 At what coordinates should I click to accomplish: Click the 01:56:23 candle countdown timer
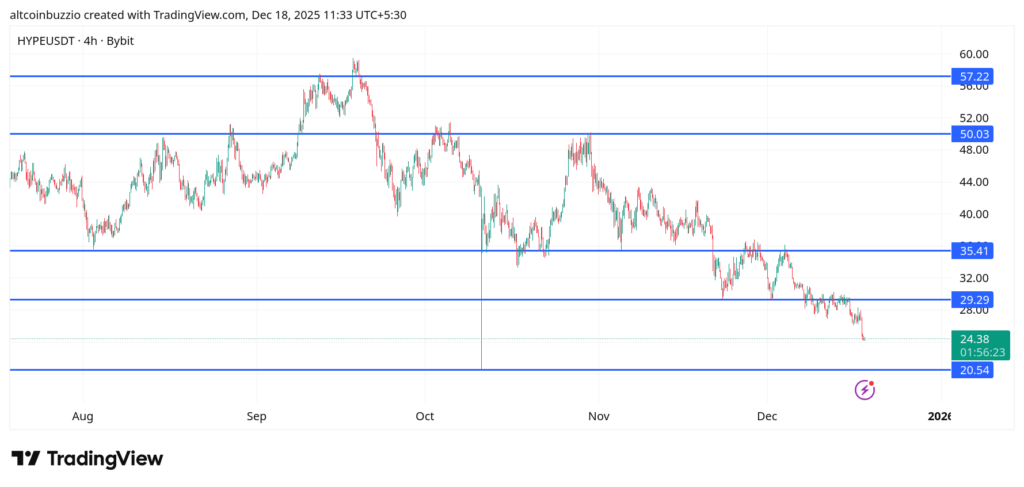tap(980, 352)
